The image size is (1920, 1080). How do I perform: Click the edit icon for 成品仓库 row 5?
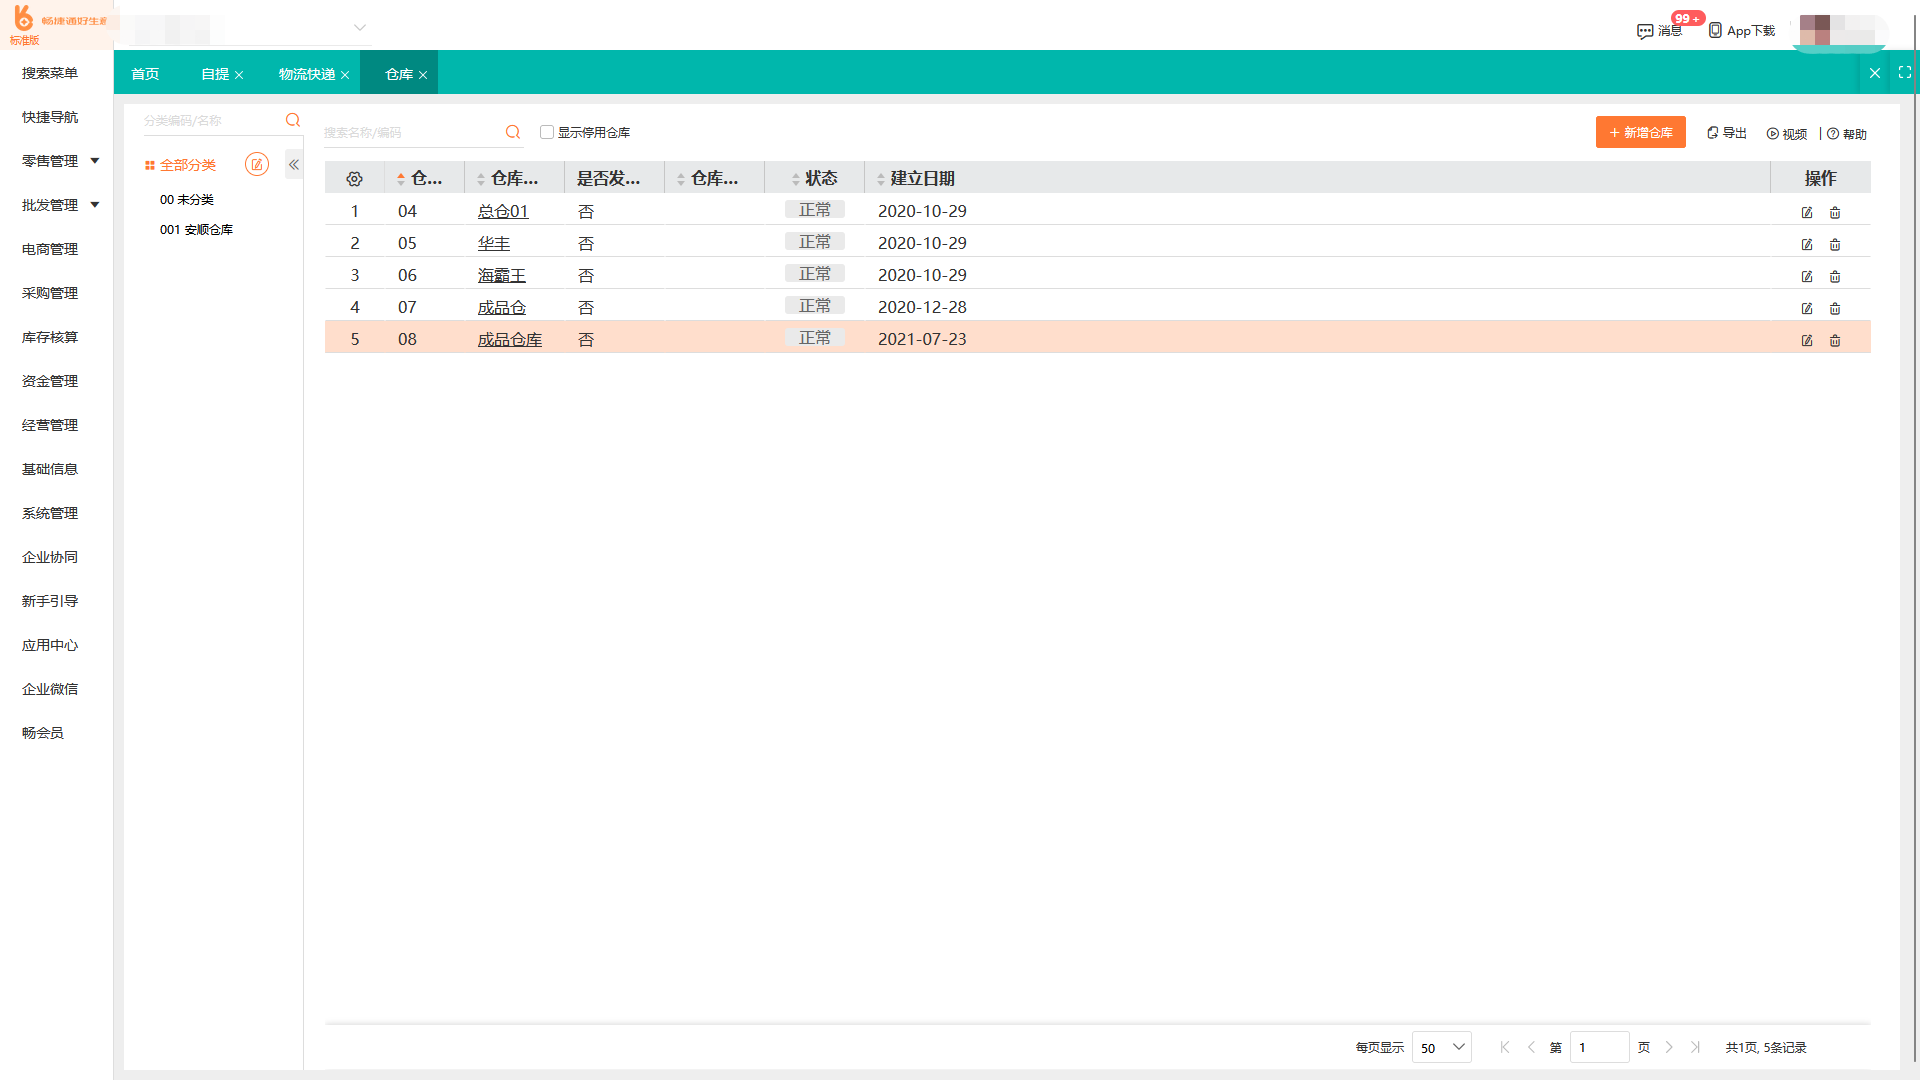[x=1807, y=339]
